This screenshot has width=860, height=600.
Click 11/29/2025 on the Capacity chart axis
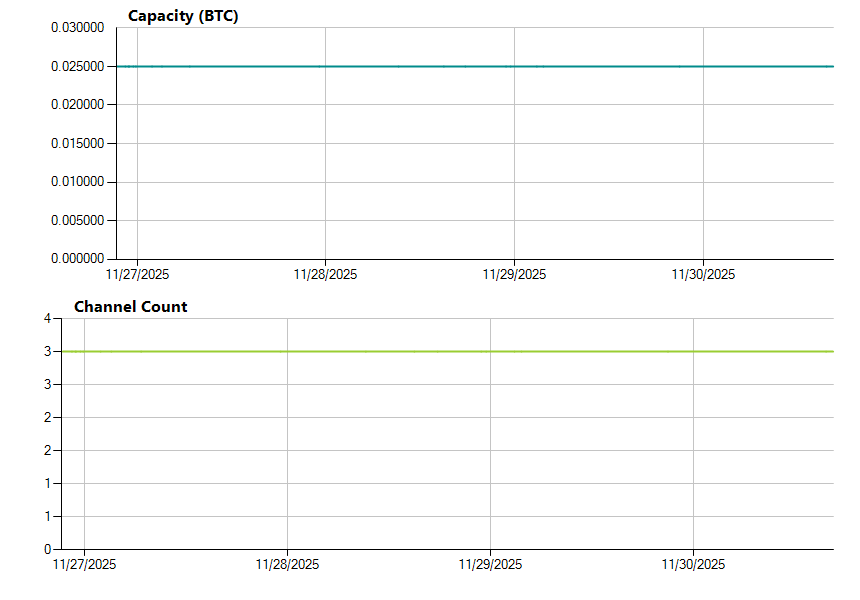[514, 274]
